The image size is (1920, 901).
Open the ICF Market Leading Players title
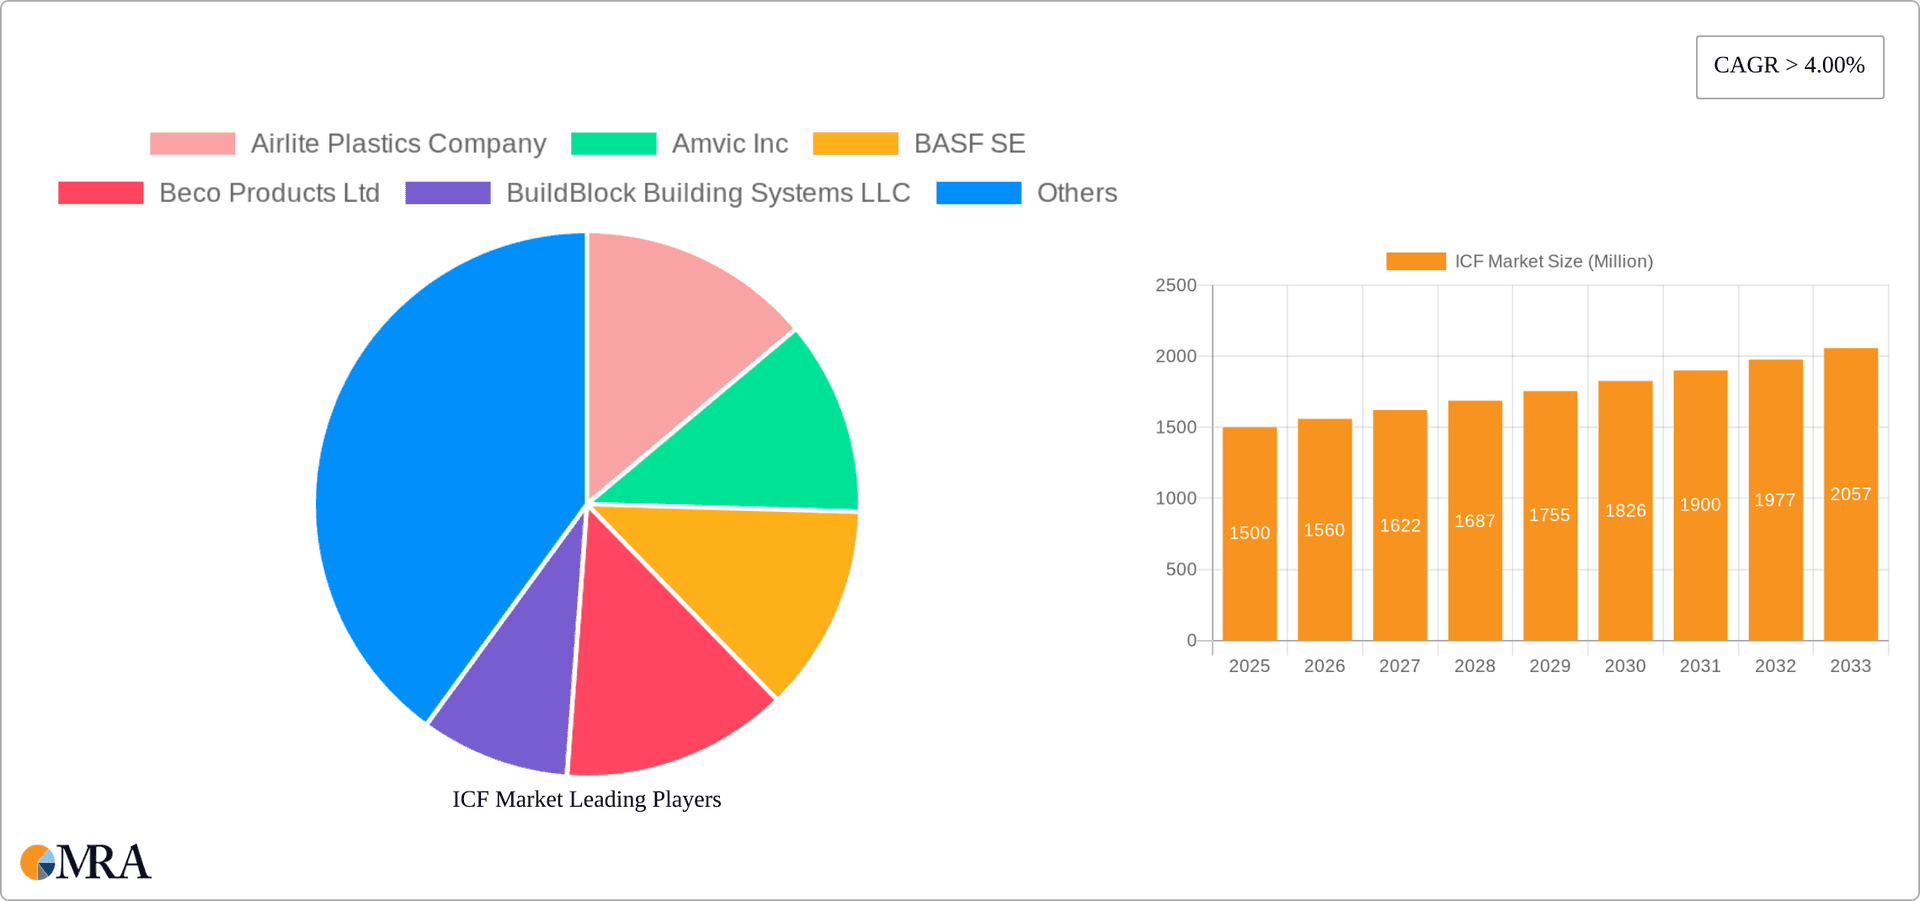coord(586,799)
